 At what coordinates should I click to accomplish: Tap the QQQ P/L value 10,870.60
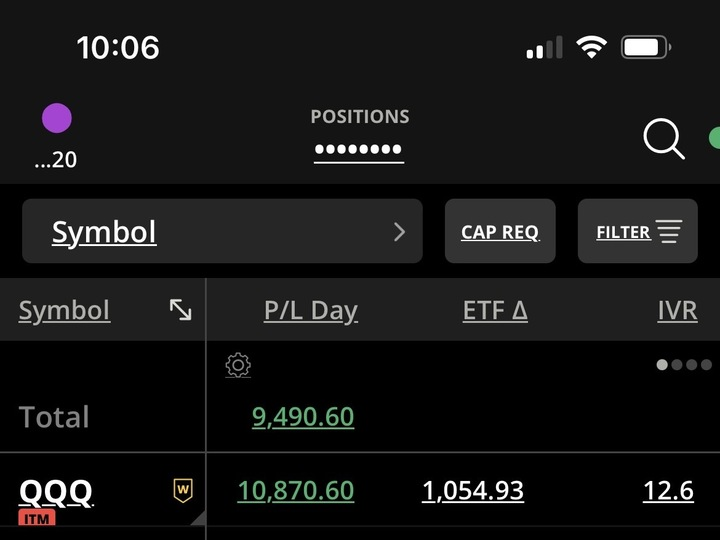tap(295, 491)
